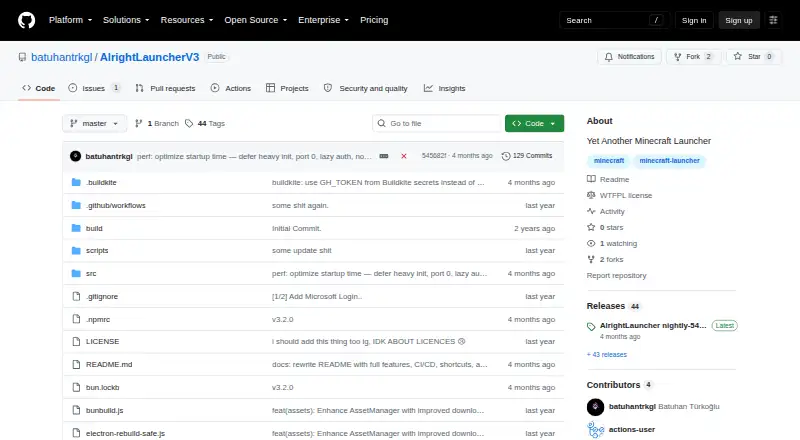Screen dimensions: 800x440
Task: Open the Releases 44 heading
Action: [613, 306]
